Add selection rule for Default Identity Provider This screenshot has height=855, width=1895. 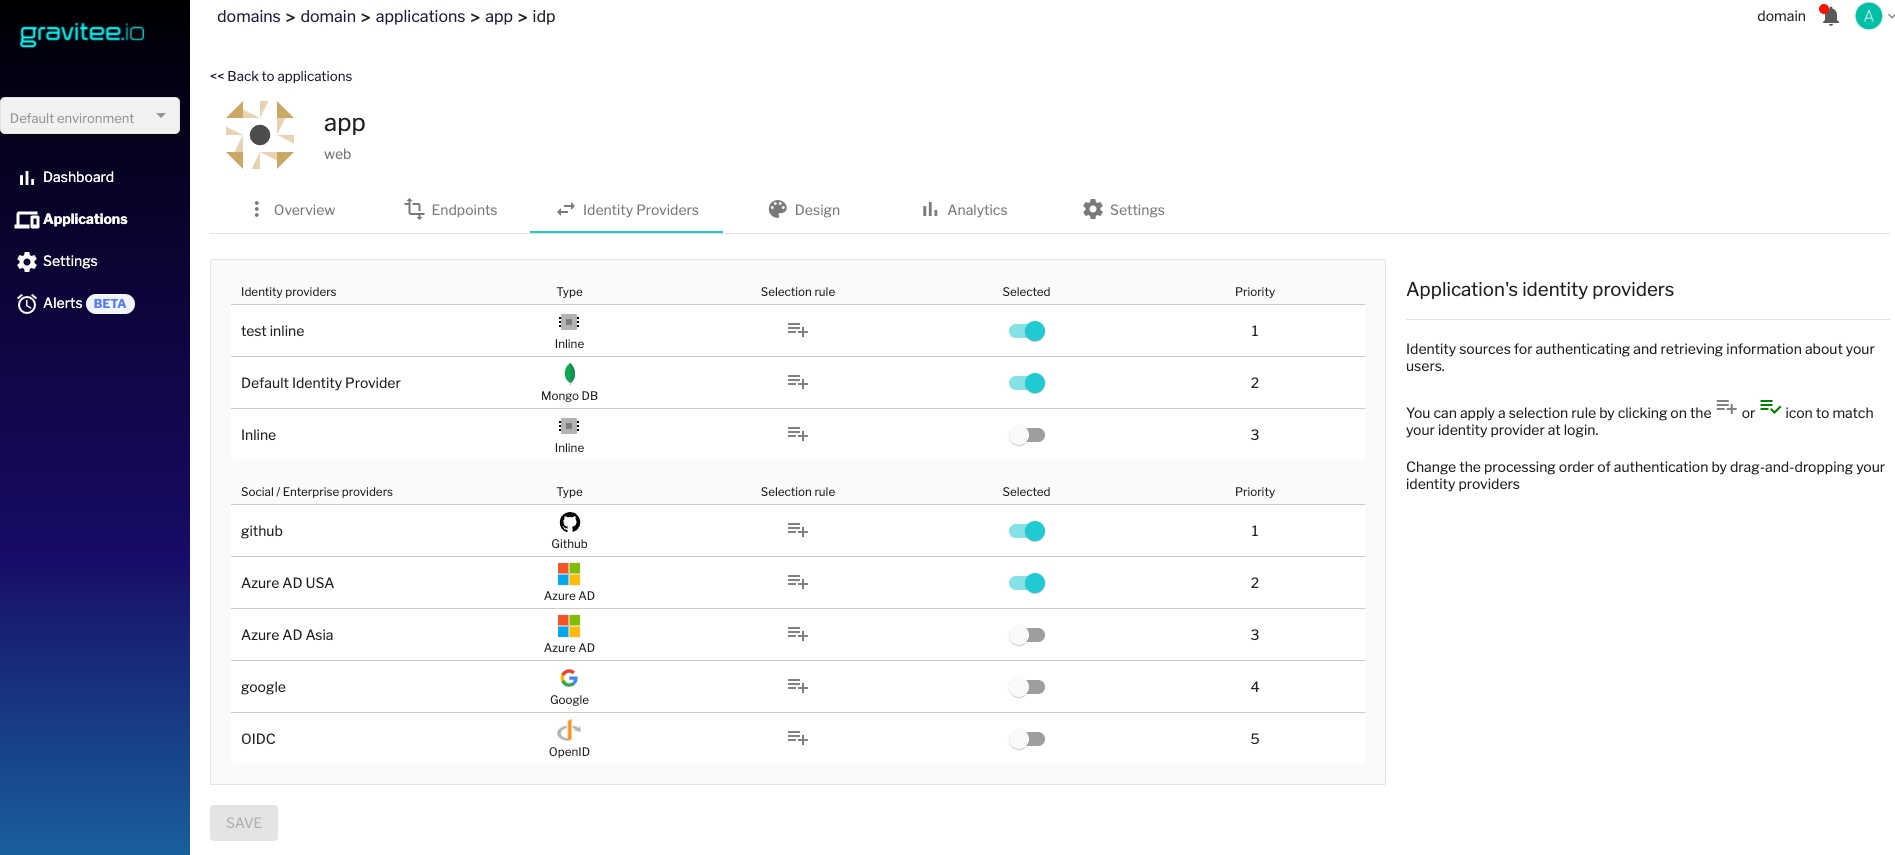(x=797, y=383)
